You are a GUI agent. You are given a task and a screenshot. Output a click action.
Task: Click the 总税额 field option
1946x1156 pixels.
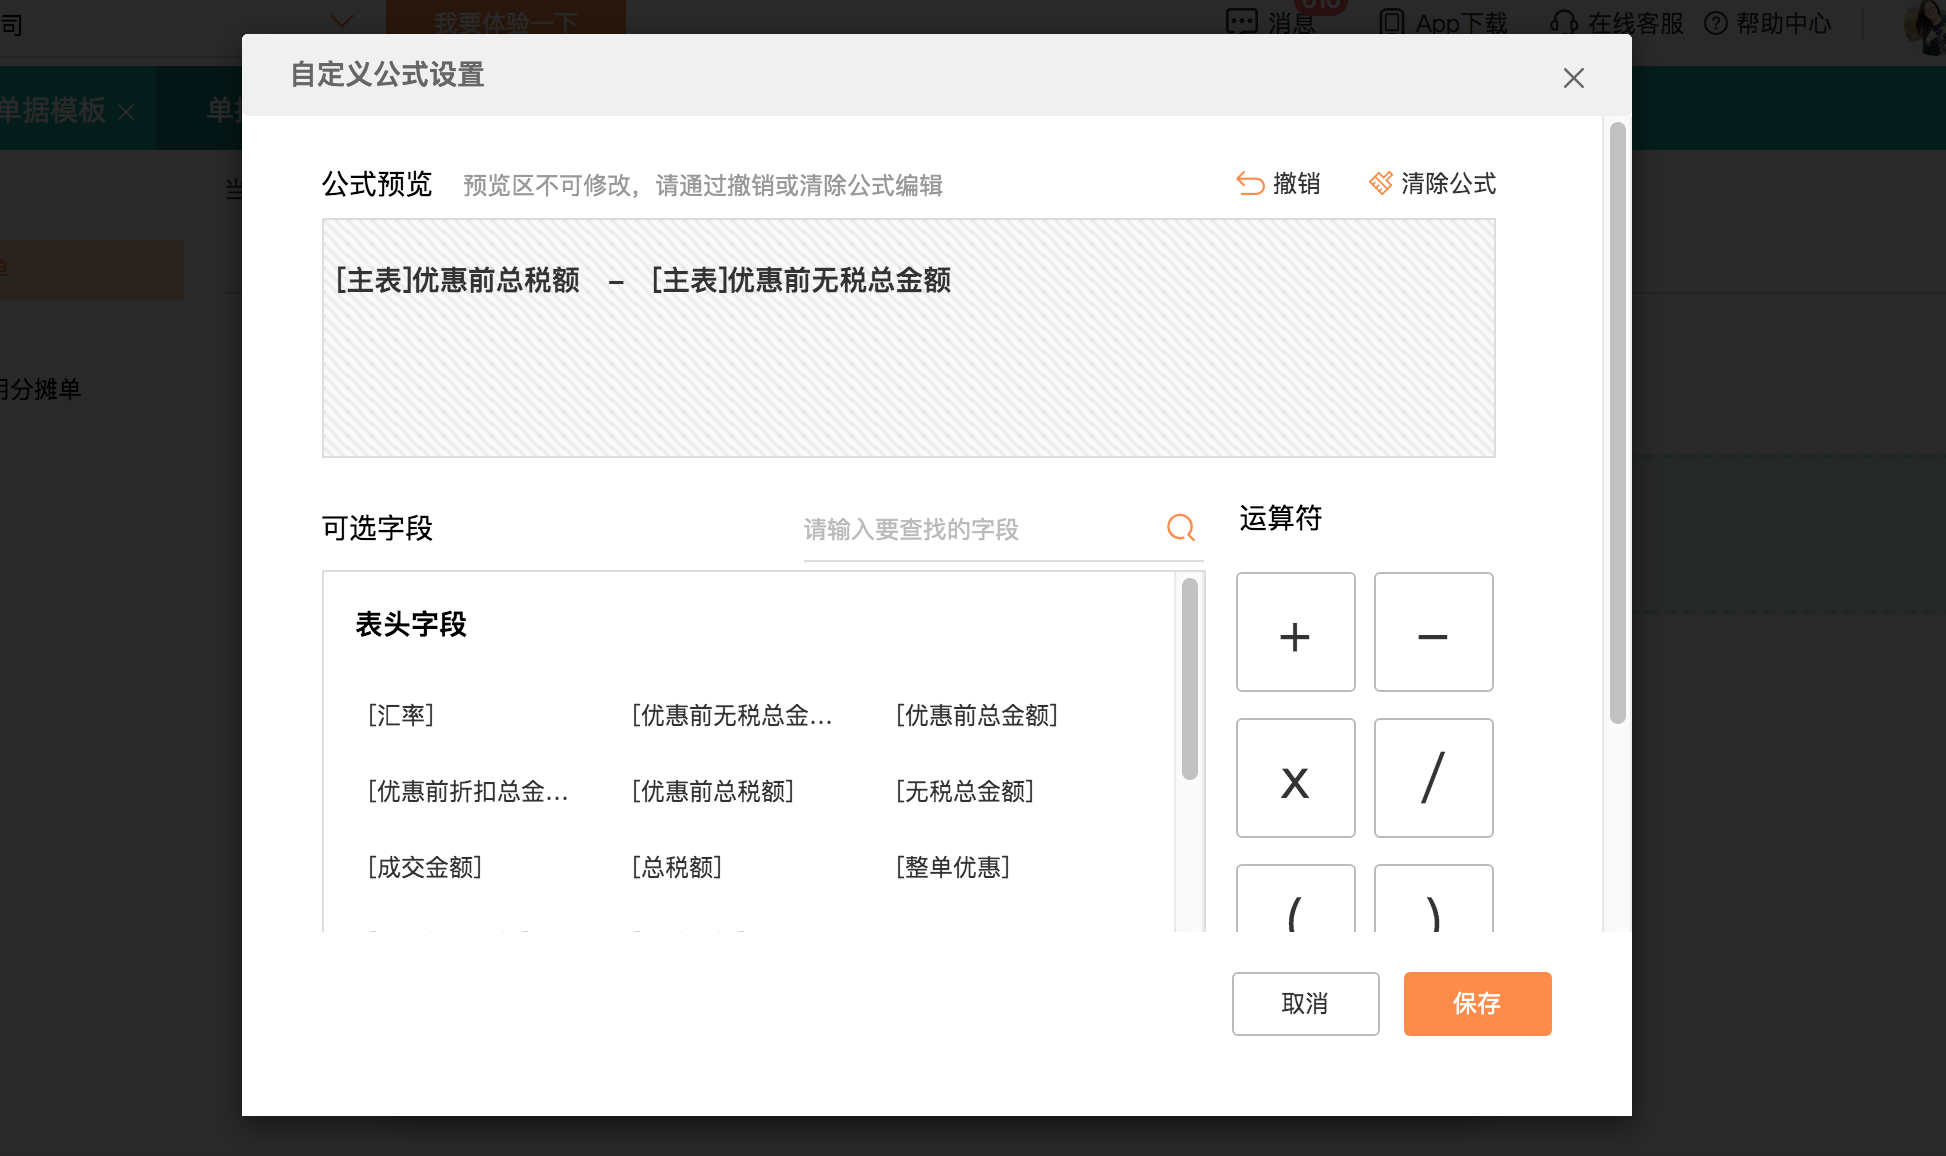pos(674,866)
